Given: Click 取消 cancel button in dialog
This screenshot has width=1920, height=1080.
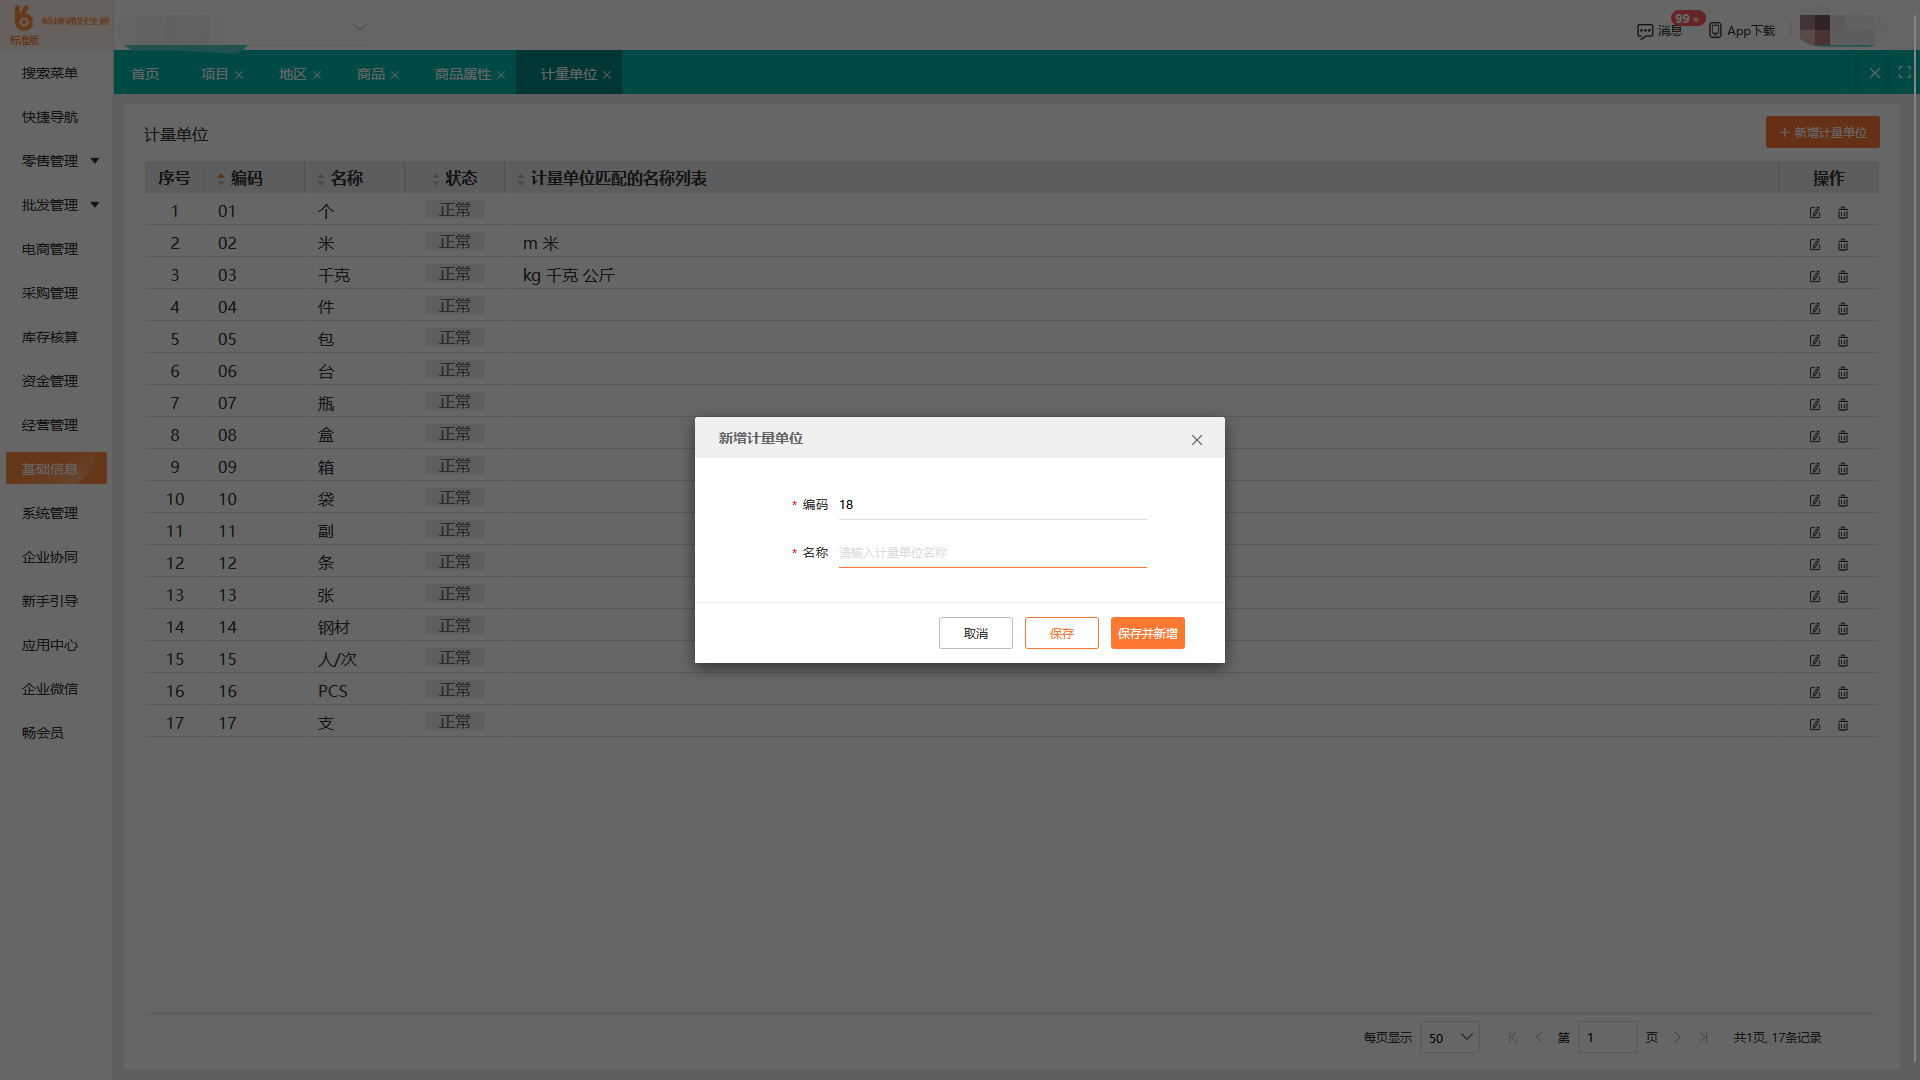Looking at the screenshot, I should click(976, 633).
